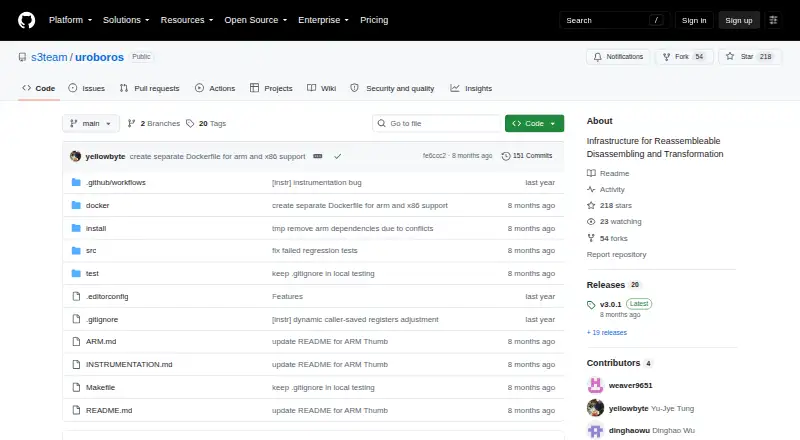Click yellowbyte avatar in commit bar

tap(76, 156)
